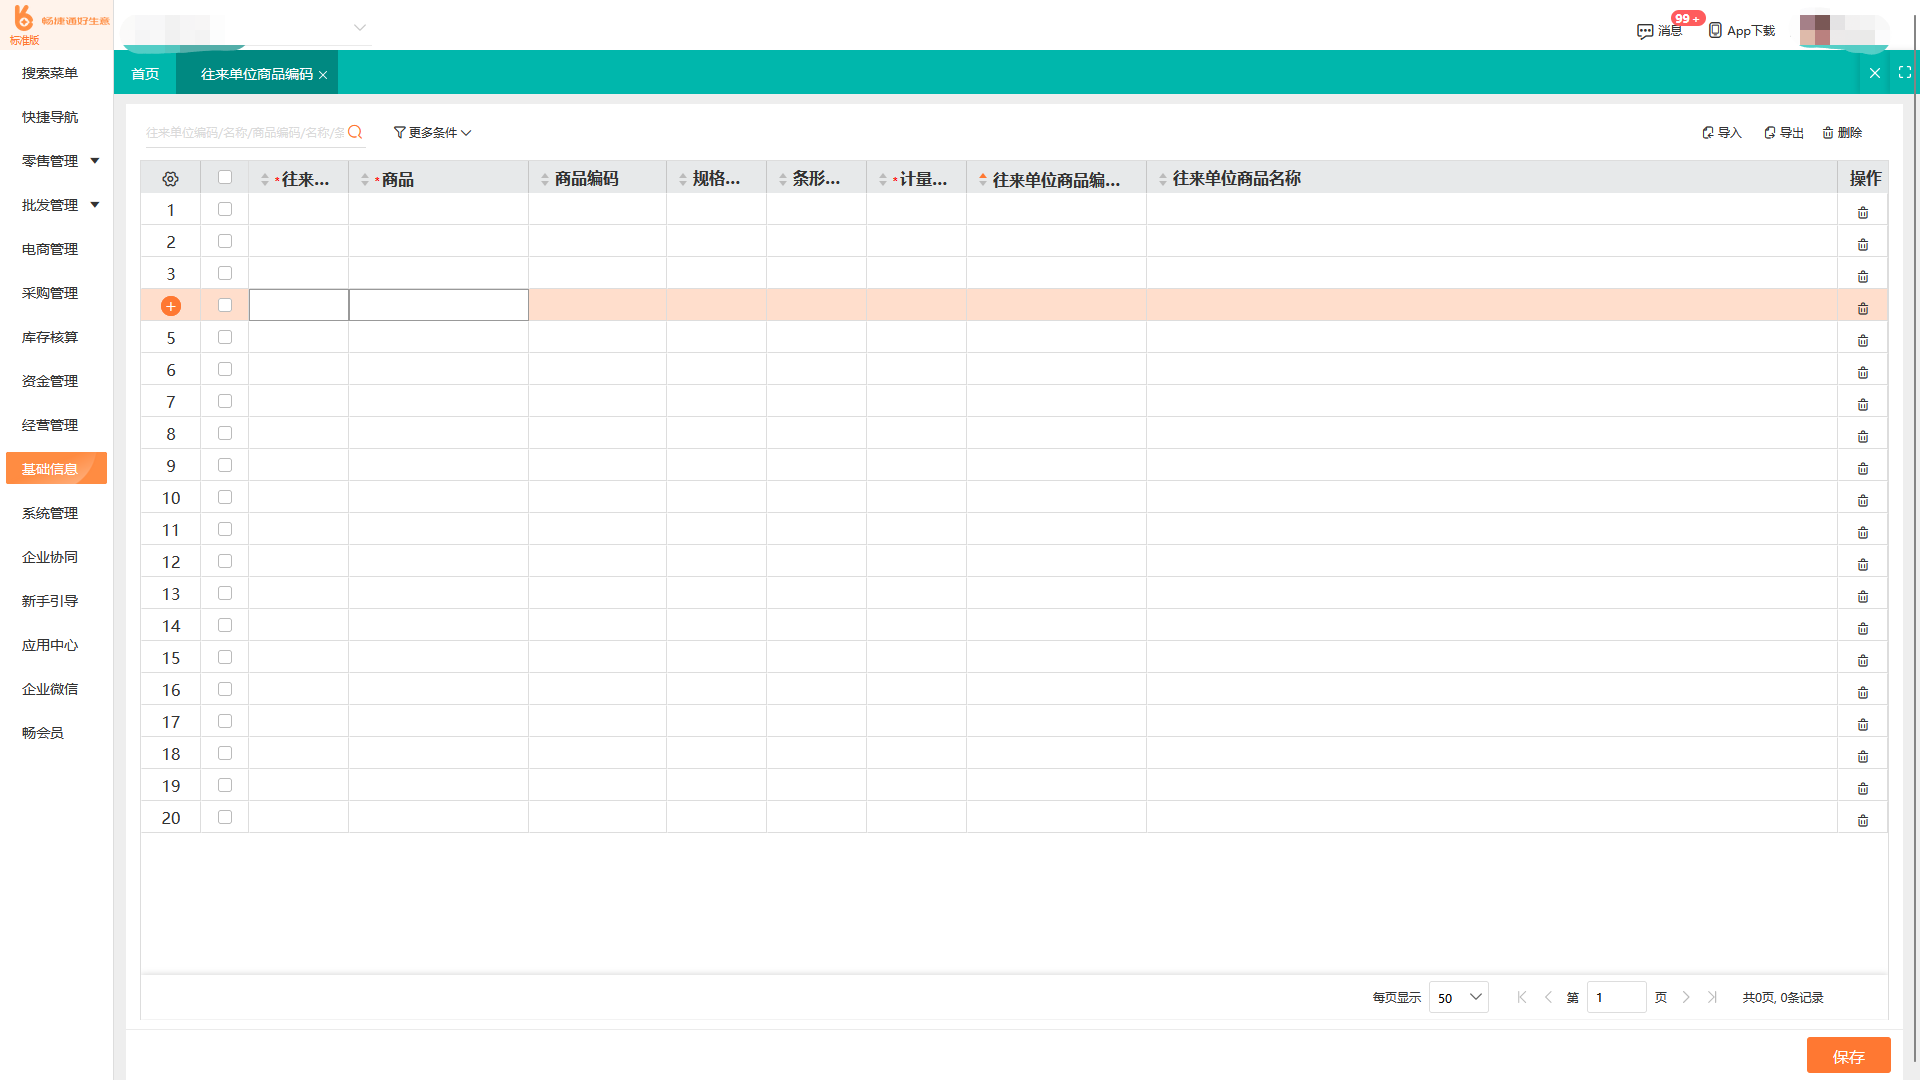
Task: Open 基础信息 menu item
Action: 53,468
